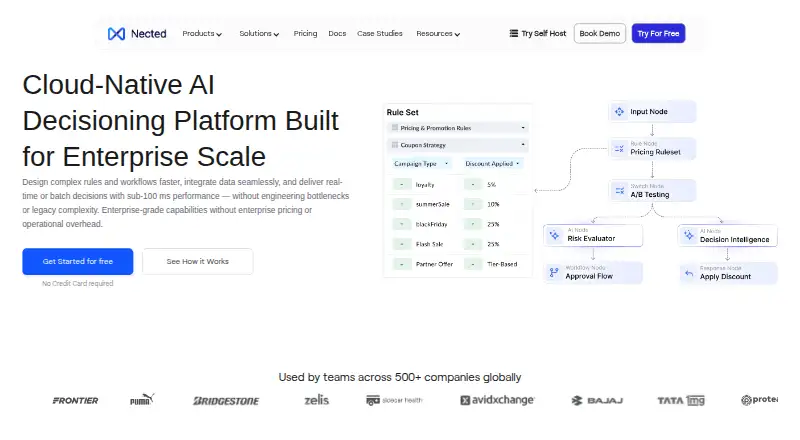The height and width of the screenshot is (440, 800).
Task: Click the green chip beside Tier-Based value
Action: [473, 264]
